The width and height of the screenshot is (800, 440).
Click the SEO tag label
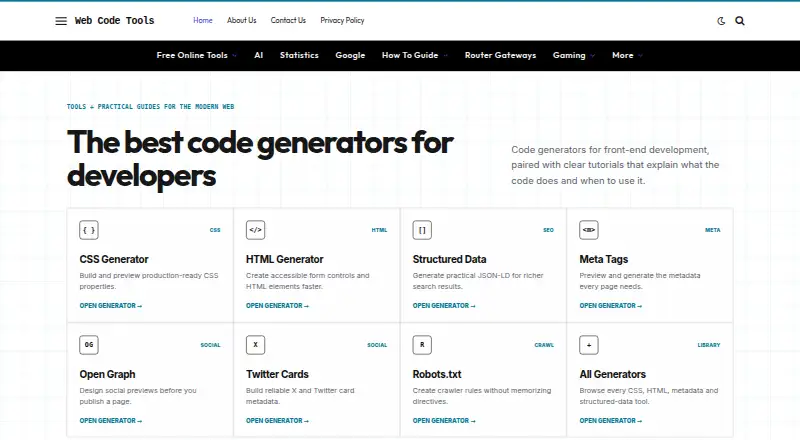(x=548, y=230)
